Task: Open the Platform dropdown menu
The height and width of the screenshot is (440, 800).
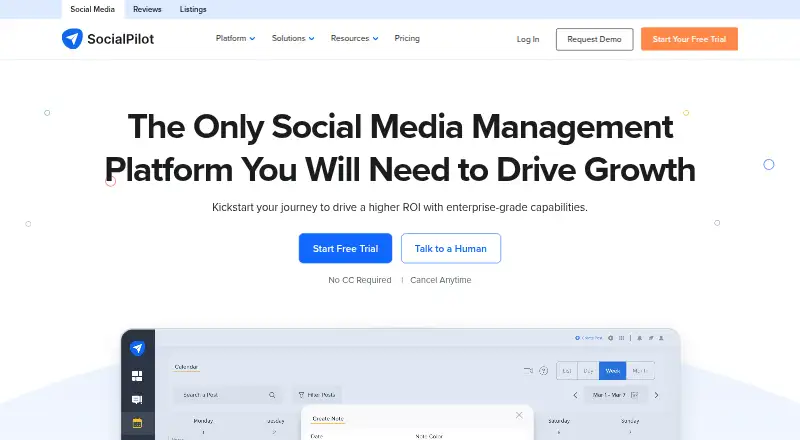Action: coord(235,38)
